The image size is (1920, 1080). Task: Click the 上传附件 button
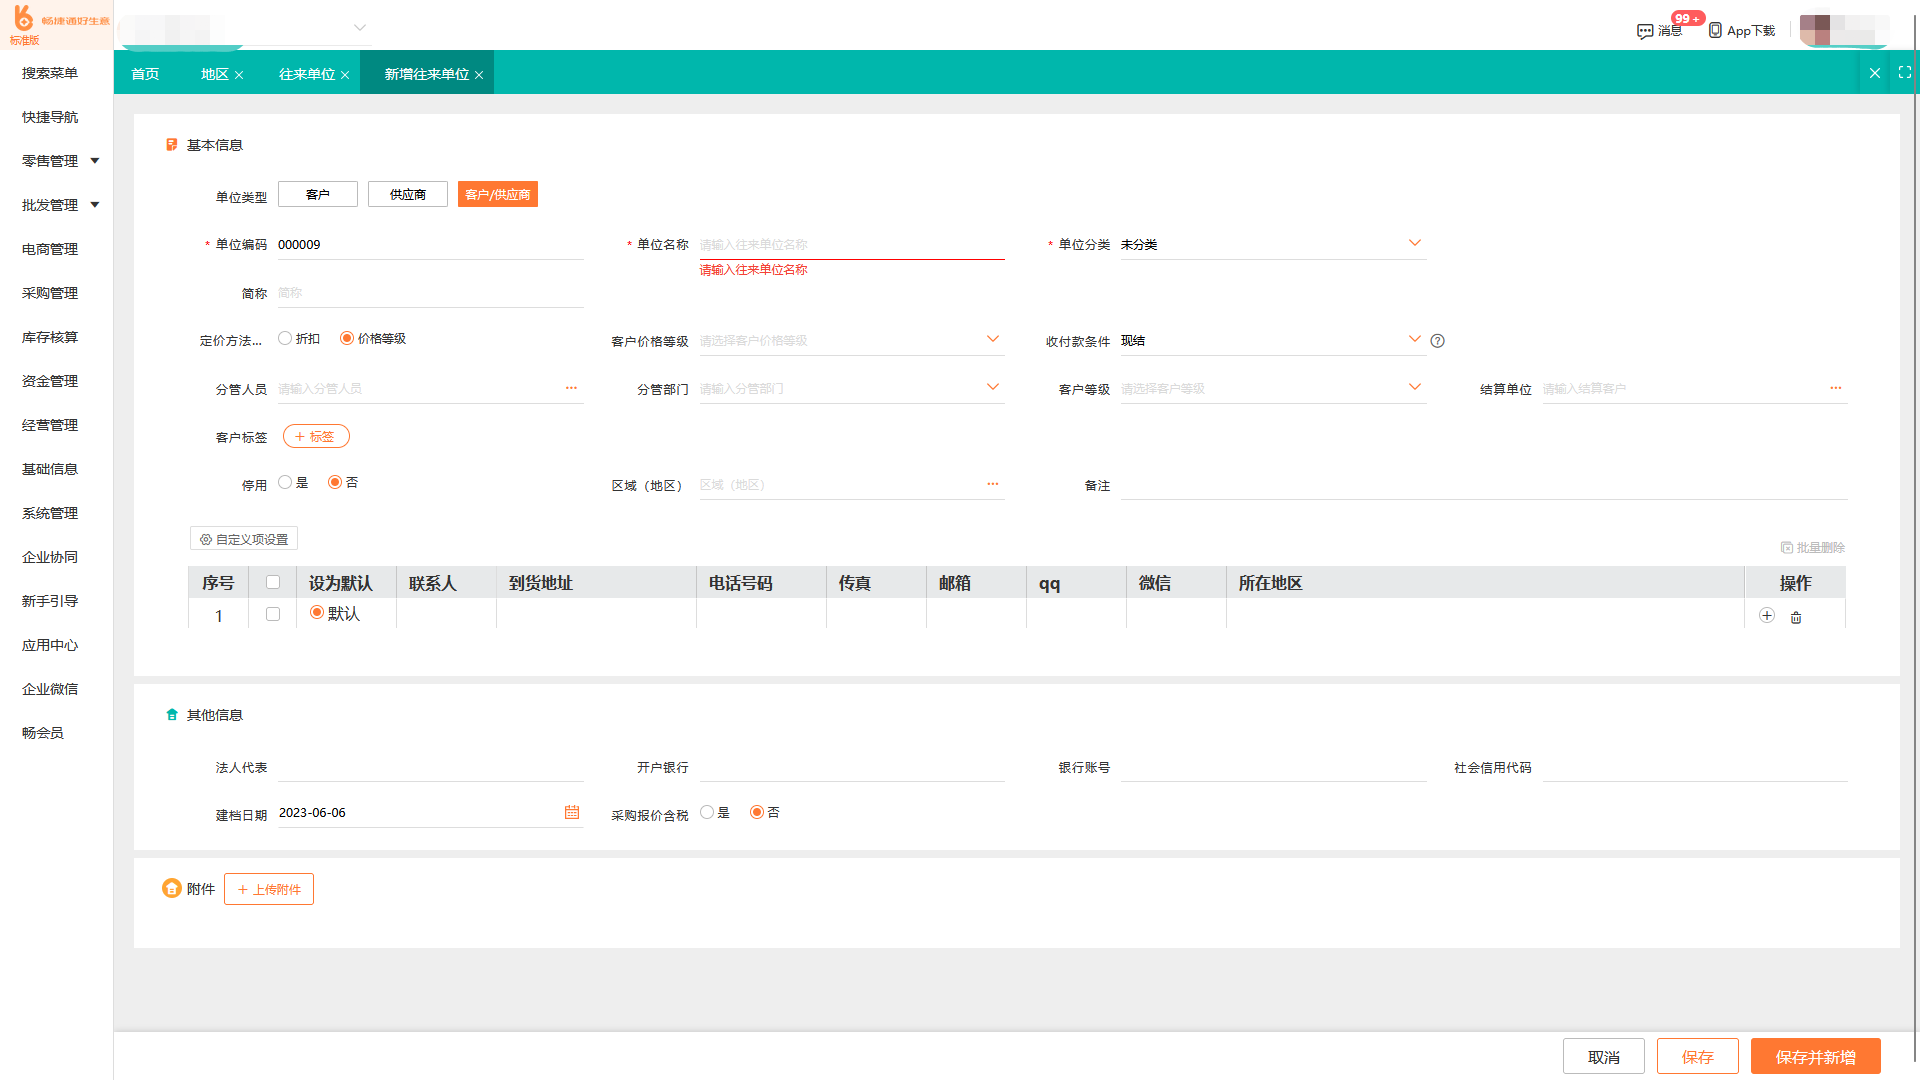tap(268, 889)
